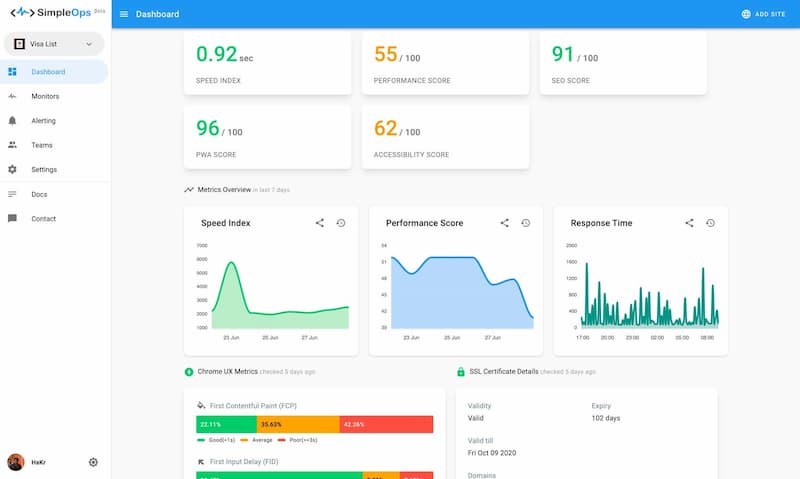The width and height of the screenshot is (800, 479).
Task: Open the Docs link in sidebar
Action: point(39,194)
